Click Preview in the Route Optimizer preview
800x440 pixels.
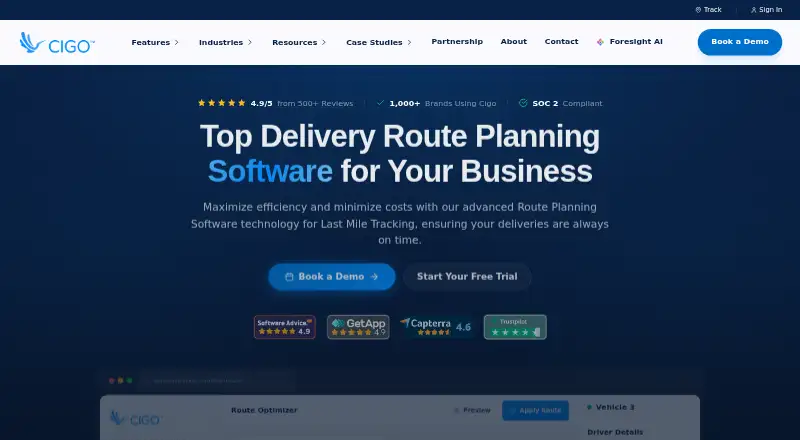(472, 410)
